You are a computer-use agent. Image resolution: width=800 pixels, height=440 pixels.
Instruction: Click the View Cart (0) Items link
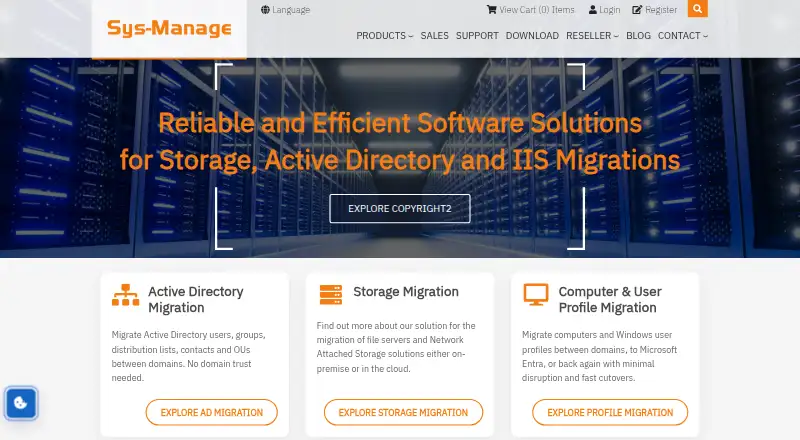click(x=531, y=10)
